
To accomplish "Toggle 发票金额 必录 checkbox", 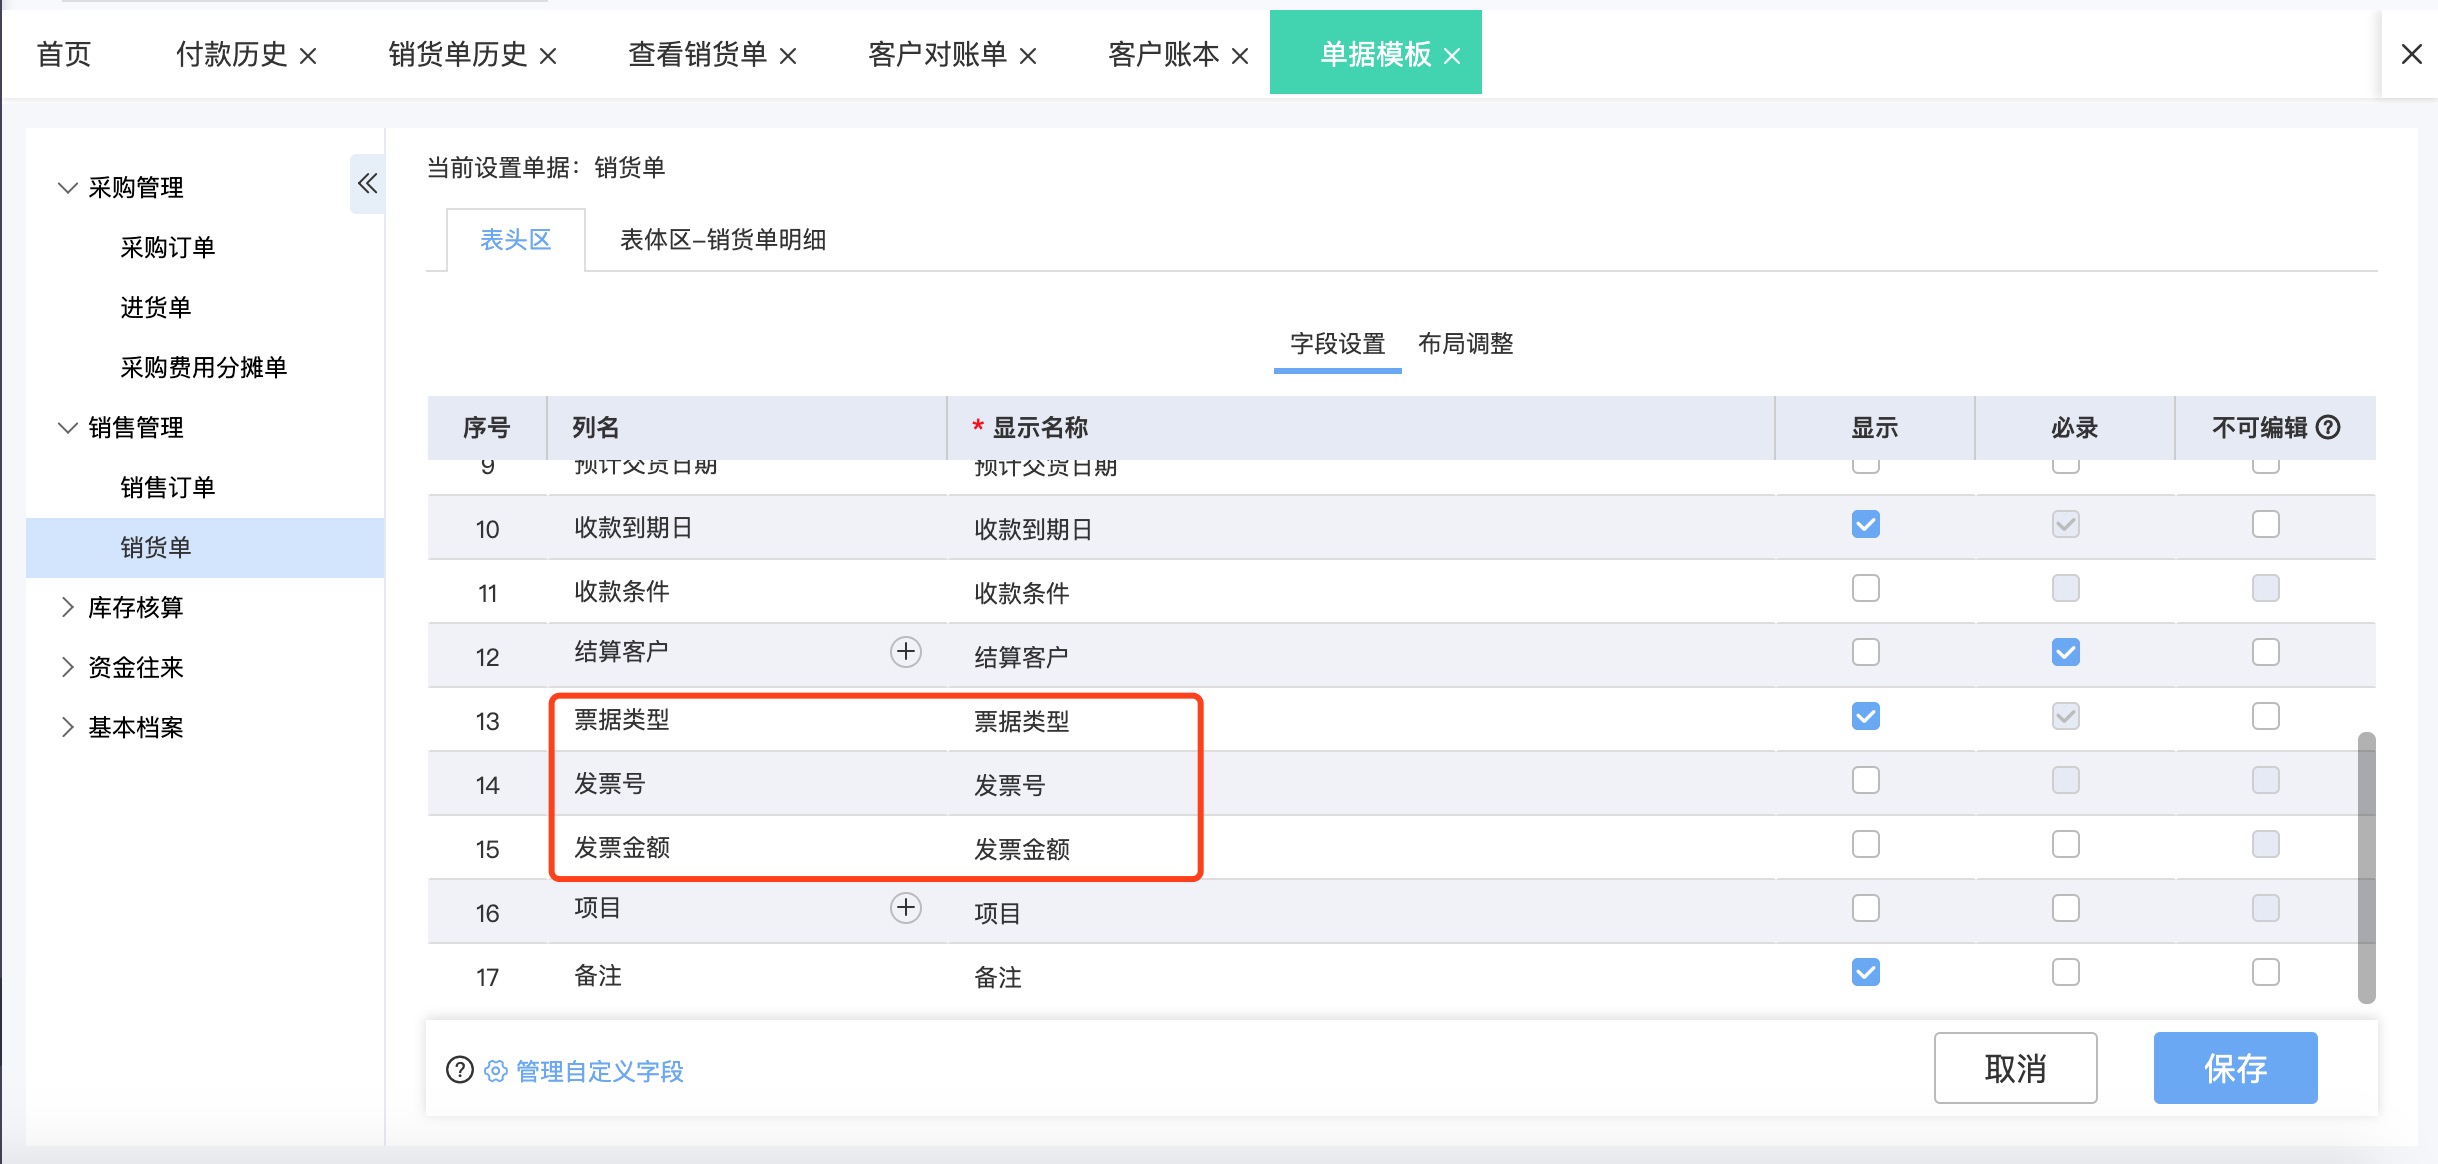I will [x=2066, y=845].
